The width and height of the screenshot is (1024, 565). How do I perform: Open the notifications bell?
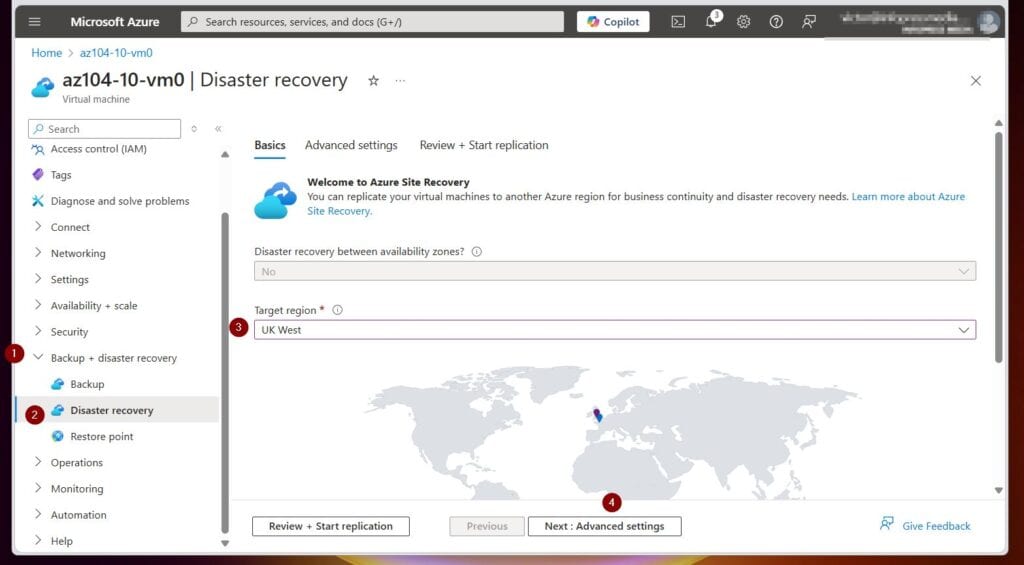711,22
